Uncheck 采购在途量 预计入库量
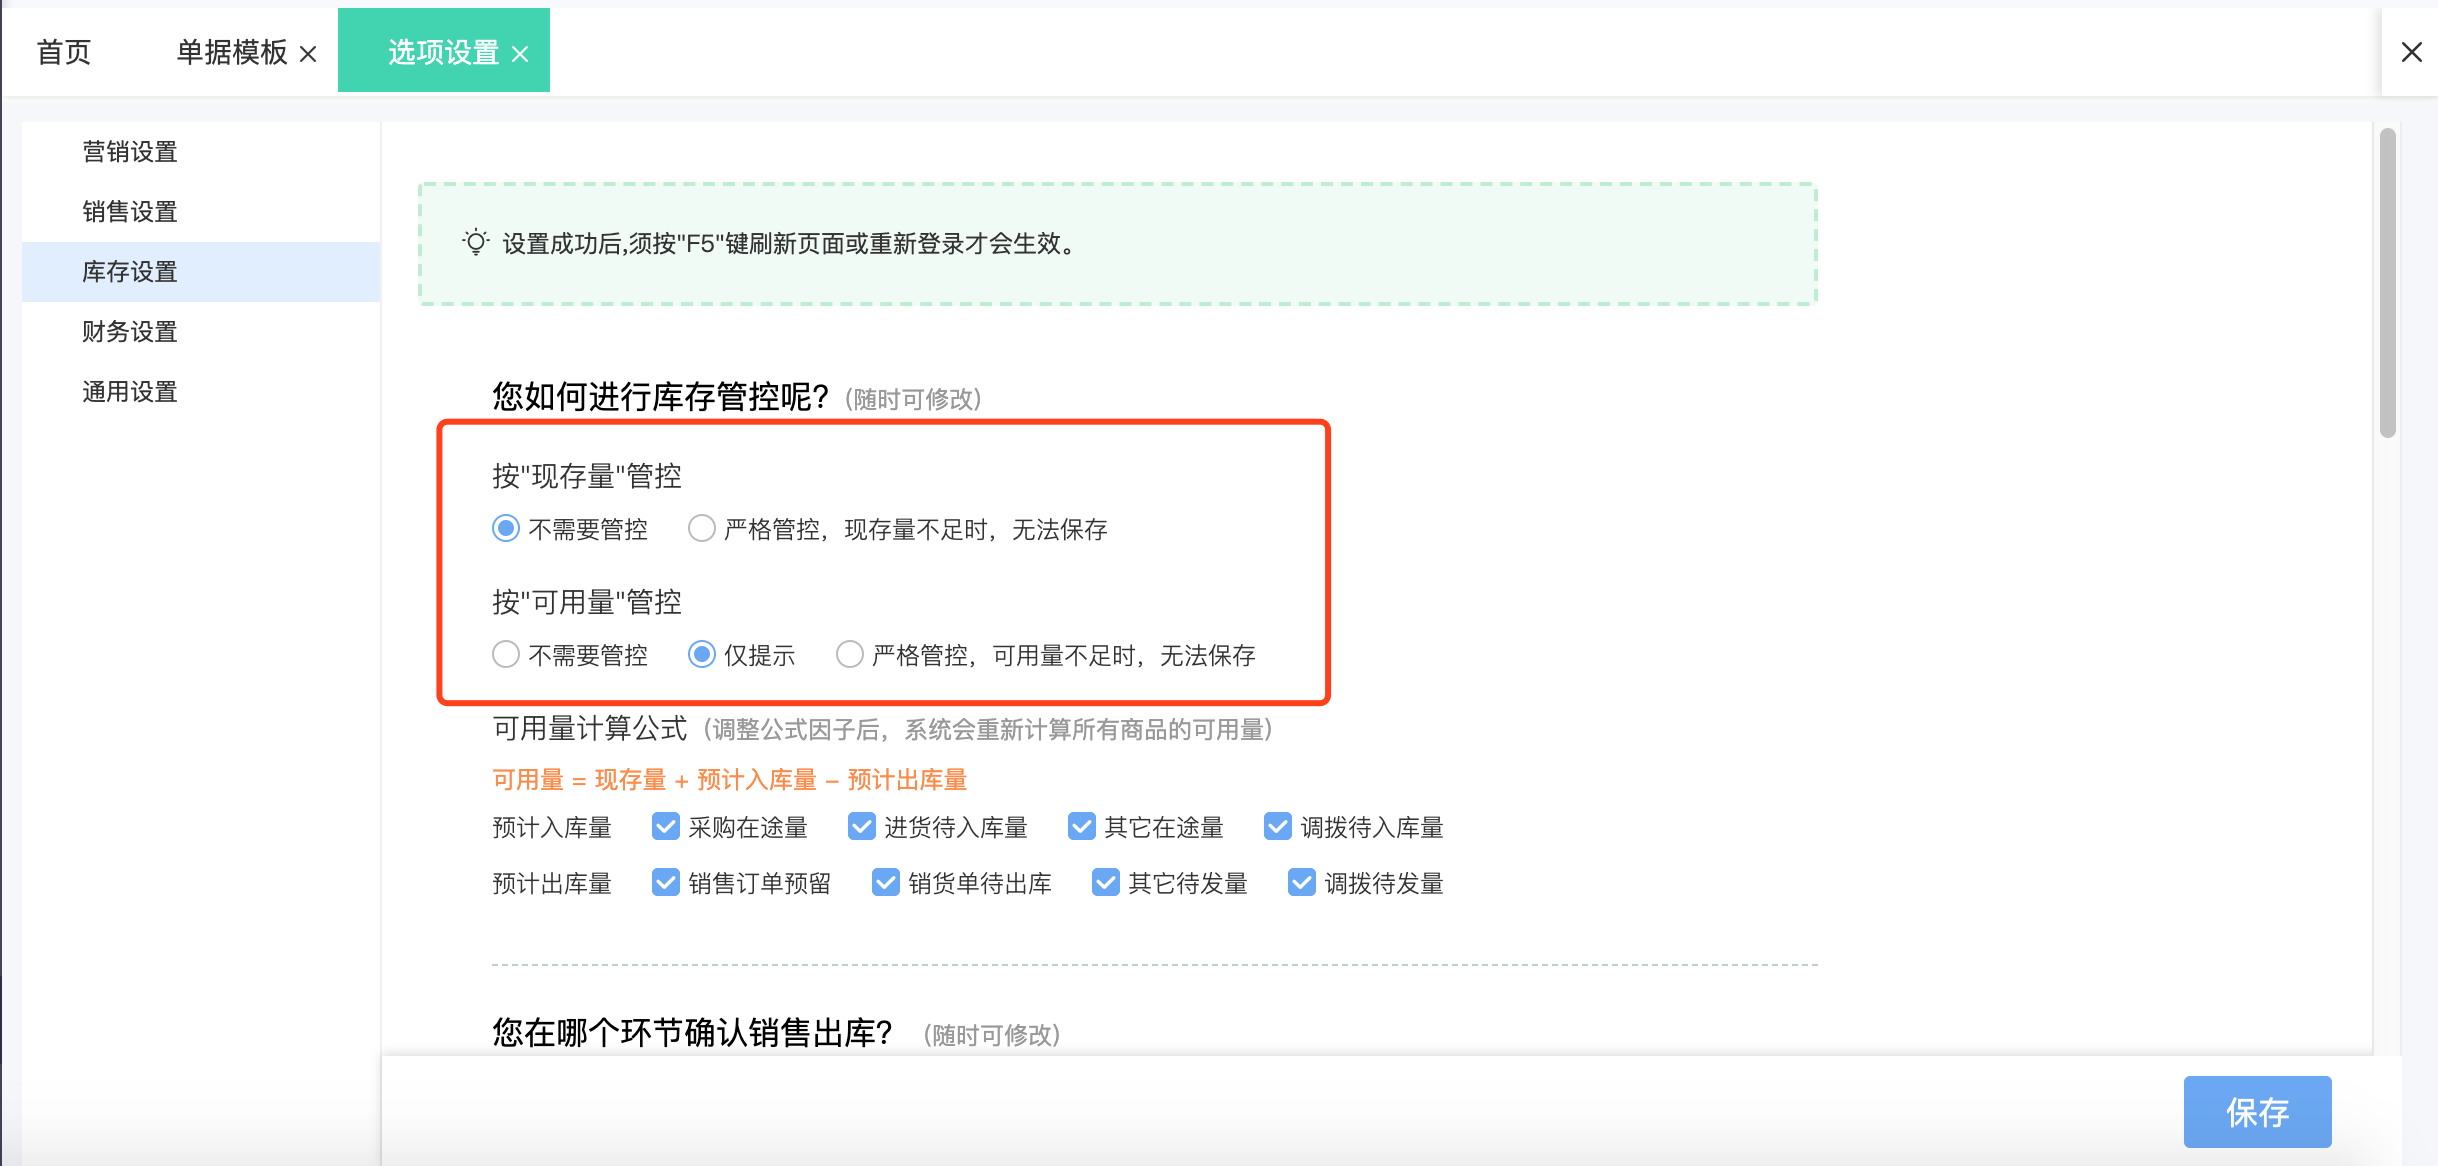 (659, 827)
